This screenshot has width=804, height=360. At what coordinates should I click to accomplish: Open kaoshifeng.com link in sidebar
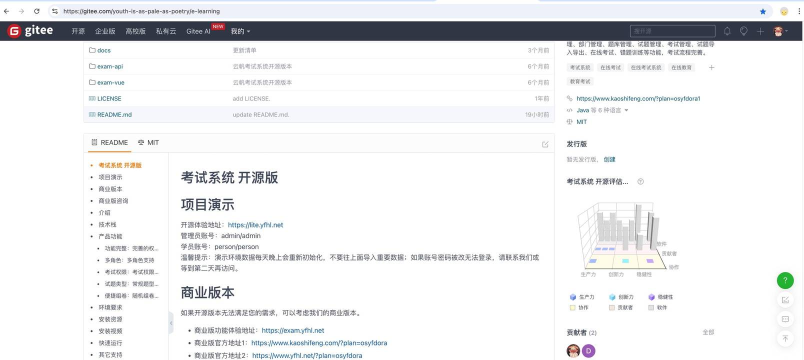(638, 98)
